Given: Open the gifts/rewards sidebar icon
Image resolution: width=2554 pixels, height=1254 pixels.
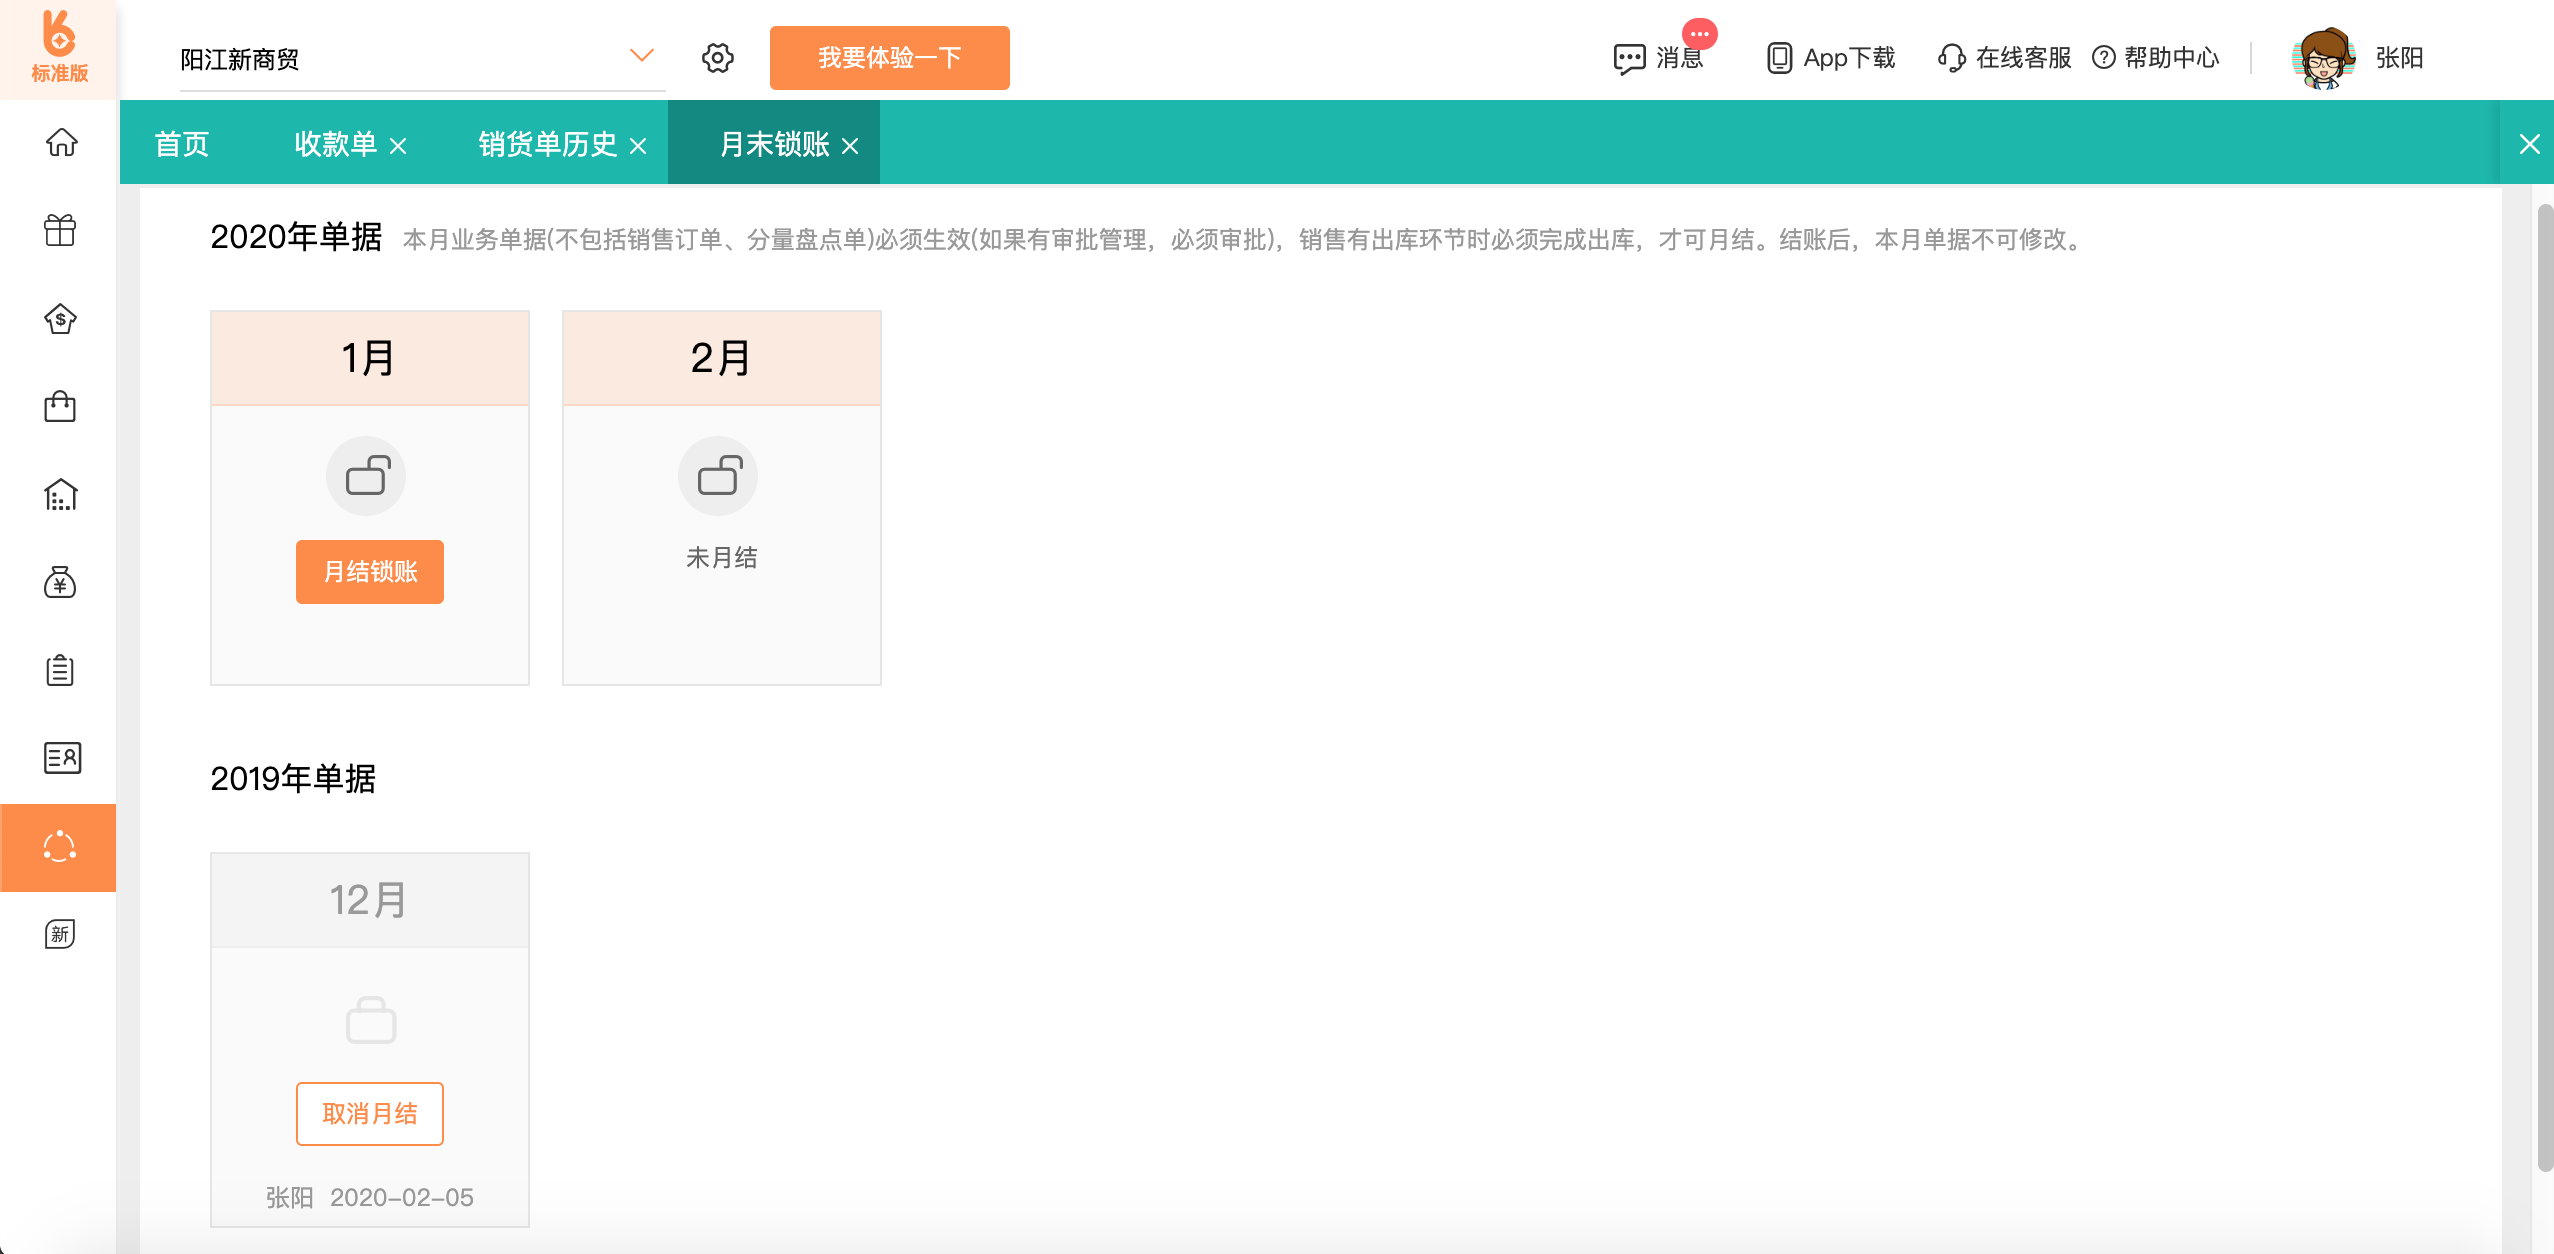Looking at the screenshot, I should point(60,228).
